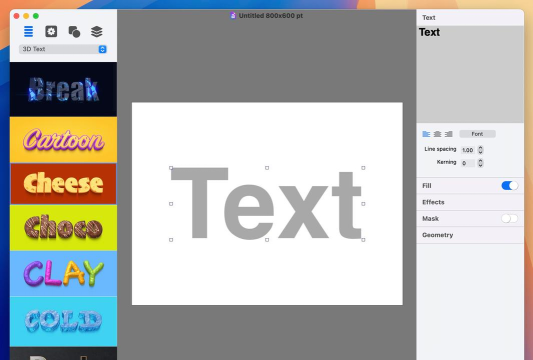533x360 pixels.
Task: Enable the Mask switch
Action: click(510, 218)
